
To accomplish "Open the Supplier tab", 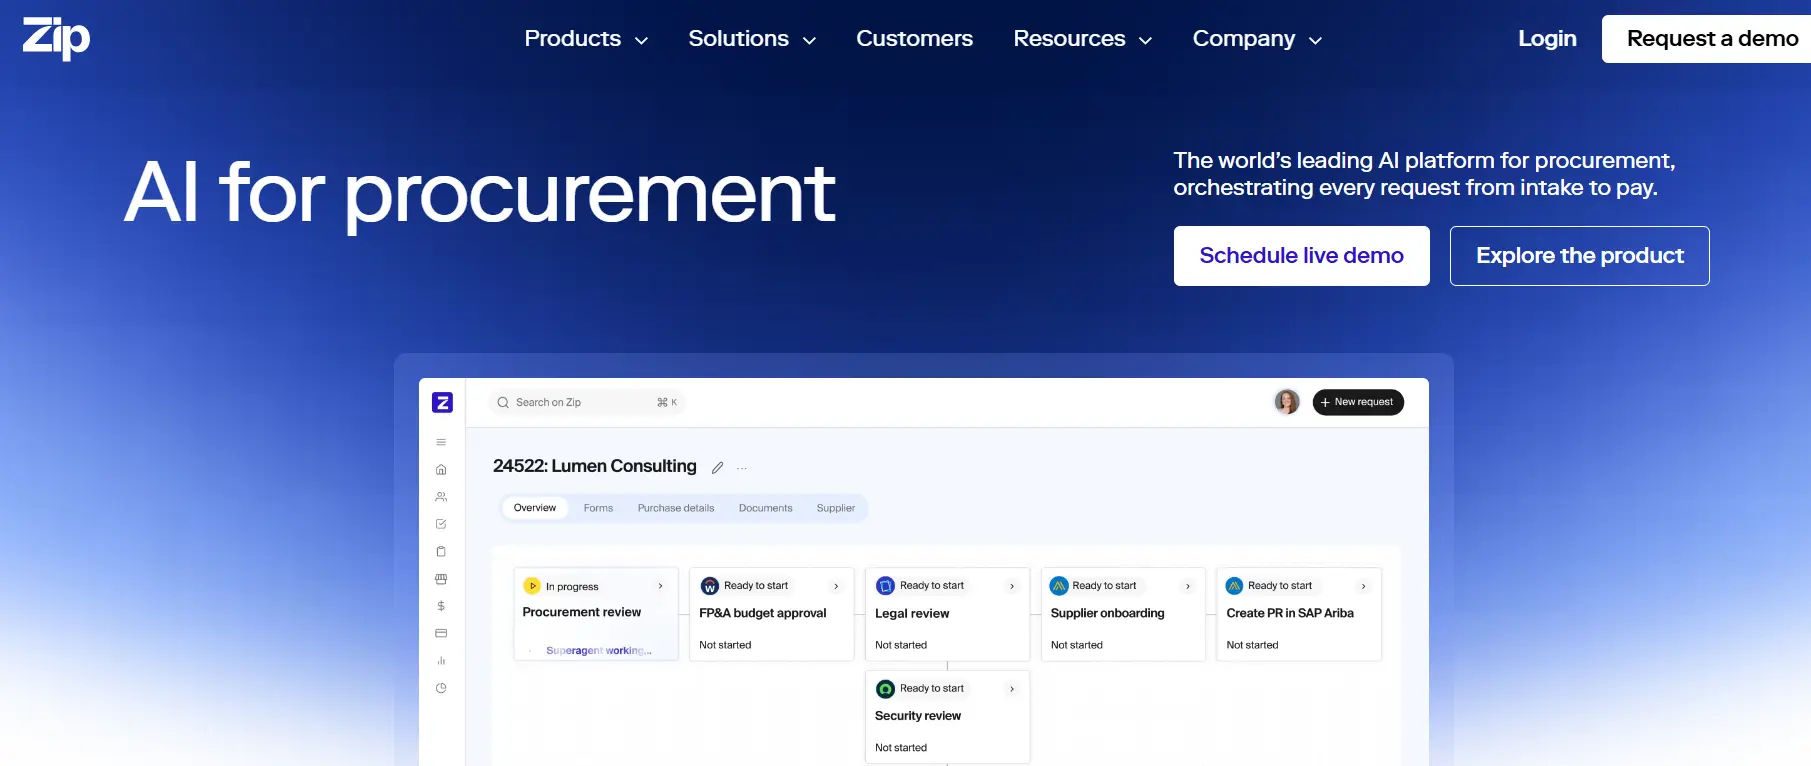I will 836,508.
